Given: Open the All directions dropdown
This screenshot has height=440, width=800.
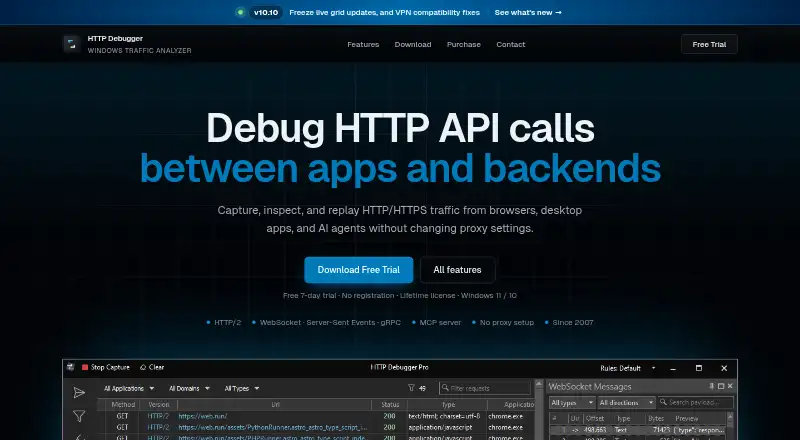Looking at the screenshot, I should (627, 403).
